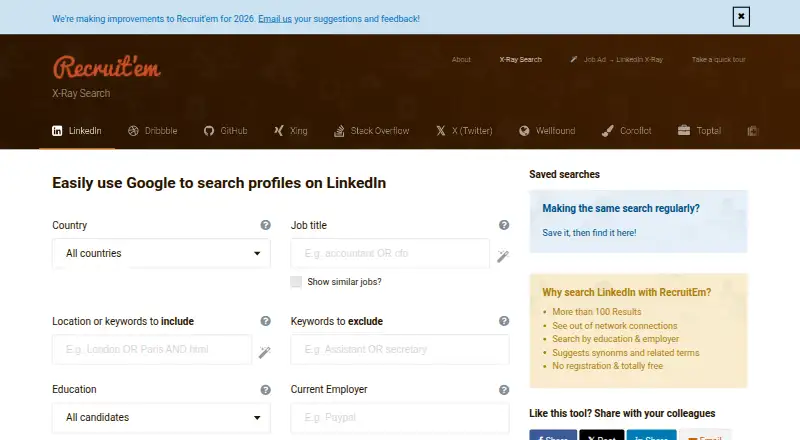Expand the All countries dropdown
Image resolution: width=800 pixels, height=440 pixels.
click(161, 253)
